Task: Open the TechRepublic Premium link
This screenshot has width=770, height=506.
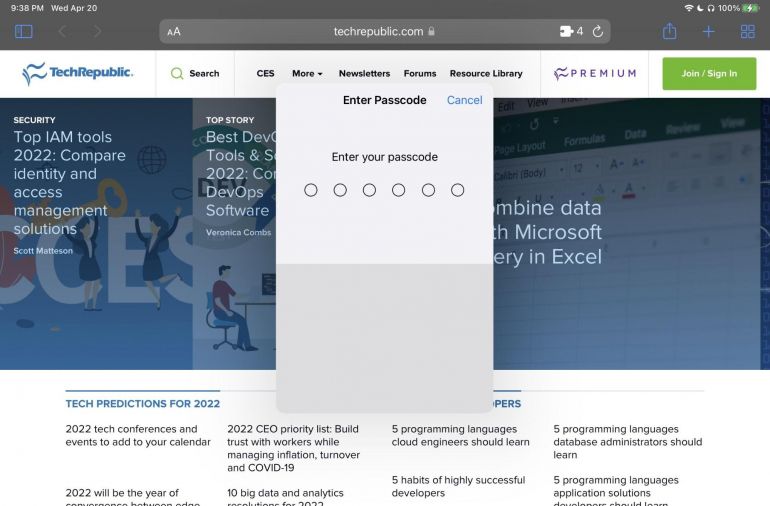Action: (x=595, y=73)
